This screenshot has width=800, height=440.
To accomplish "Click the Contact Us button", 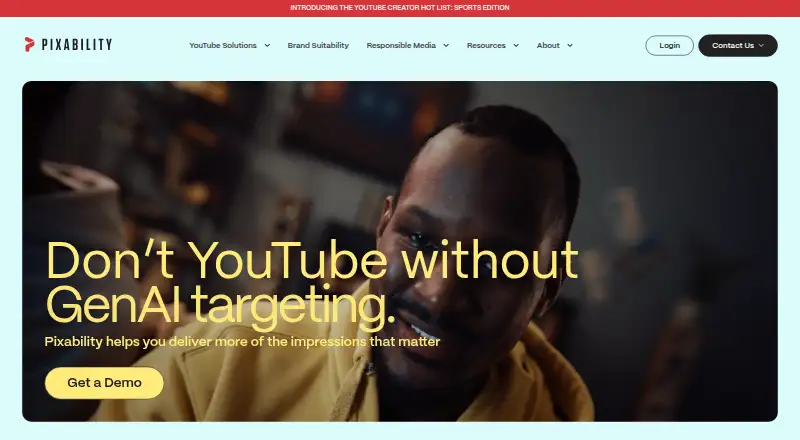I will 738,45.
